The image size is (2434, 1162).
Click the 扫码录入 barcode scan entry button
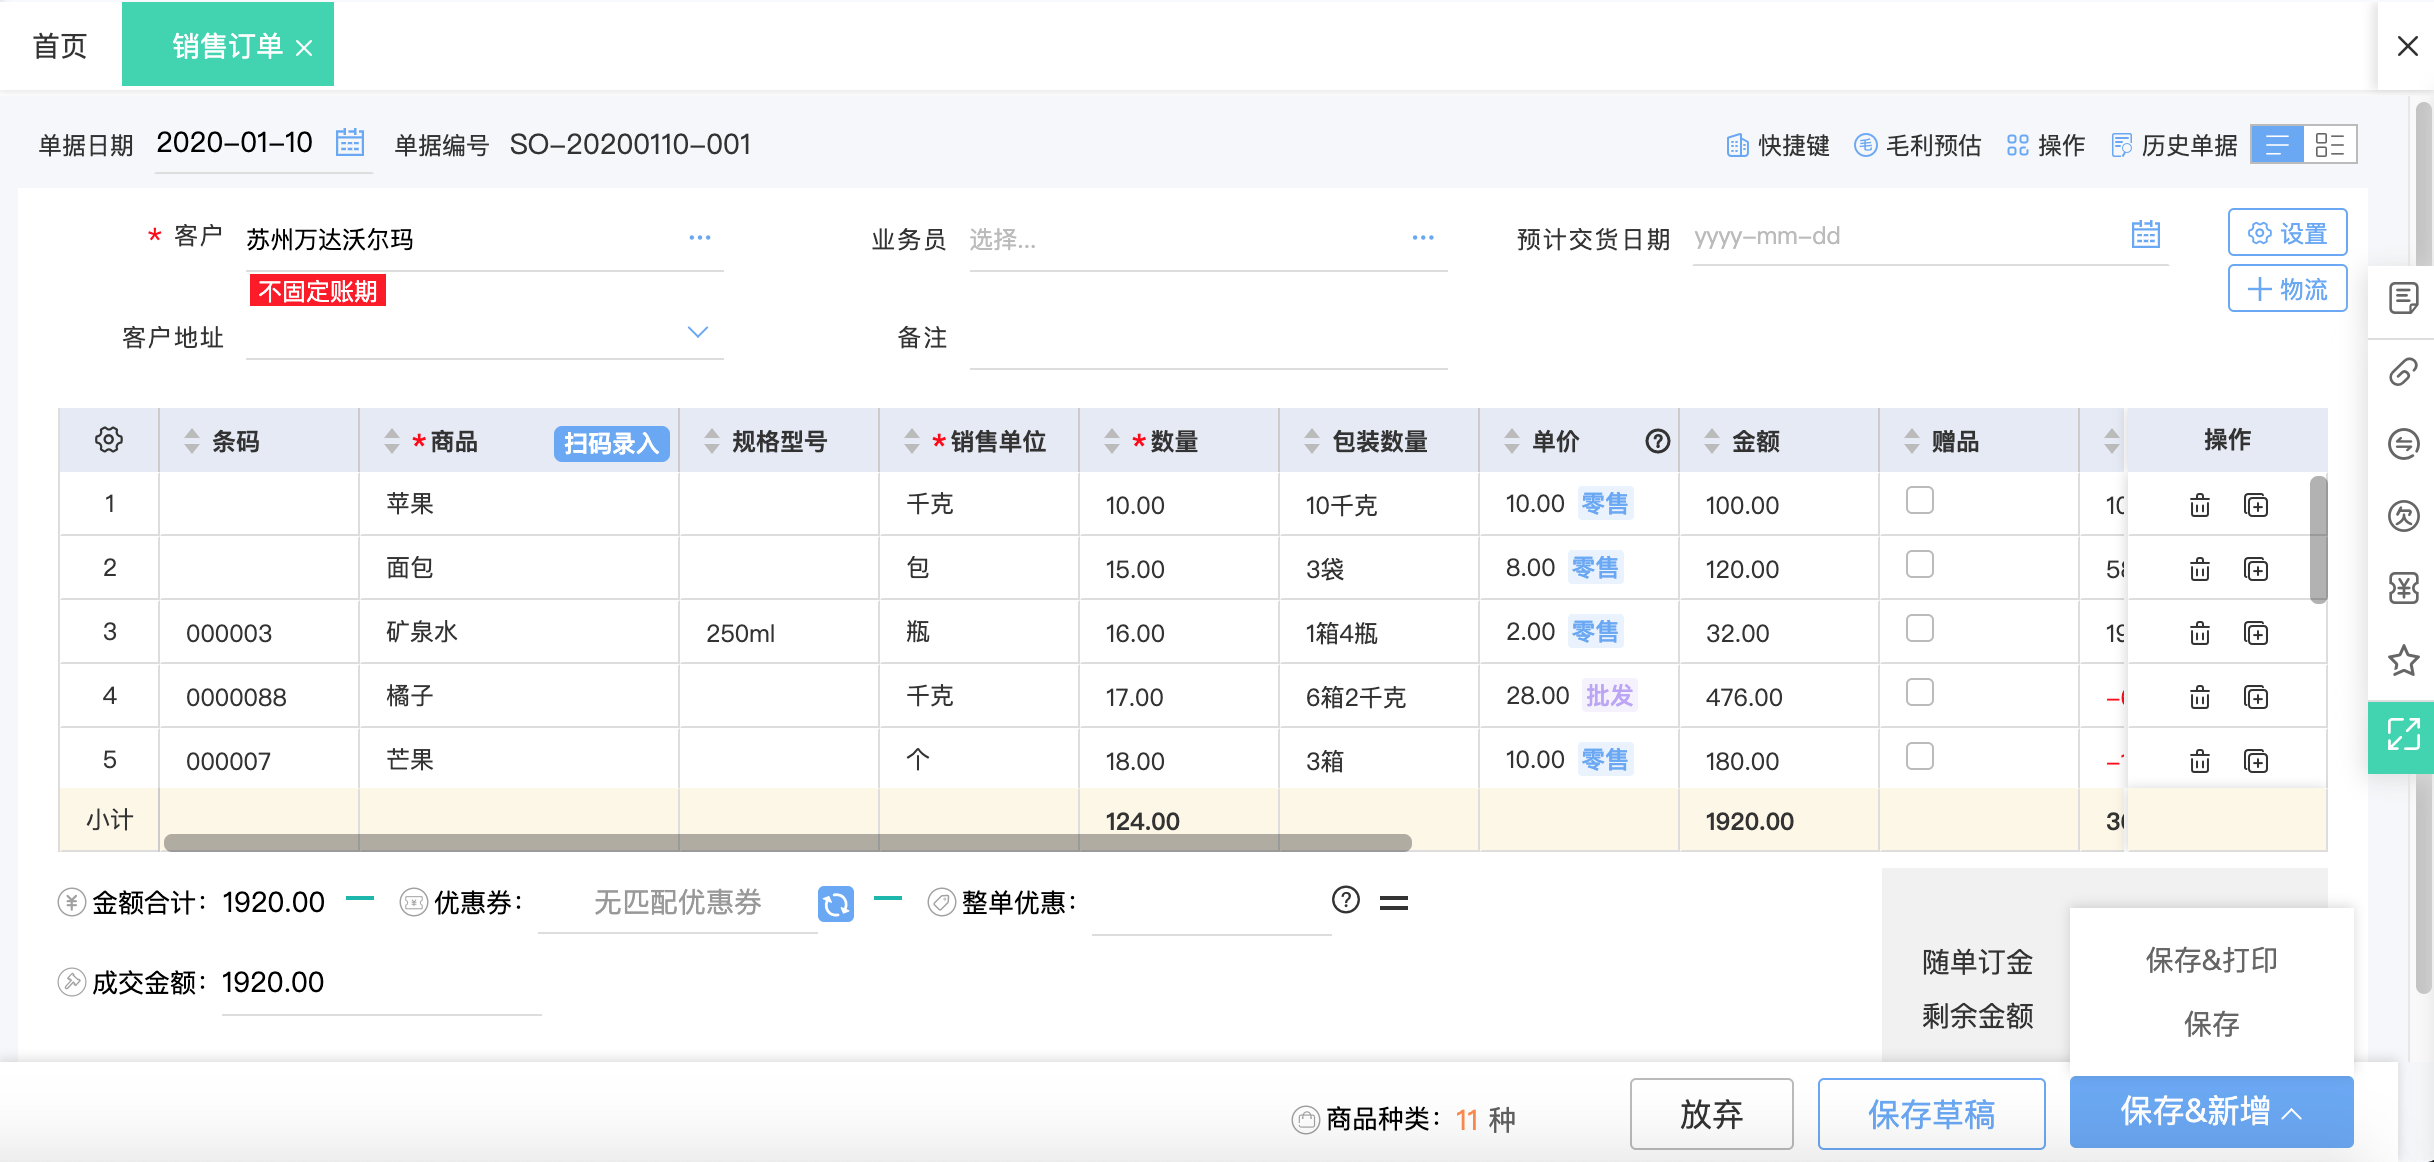pos(613,442)
